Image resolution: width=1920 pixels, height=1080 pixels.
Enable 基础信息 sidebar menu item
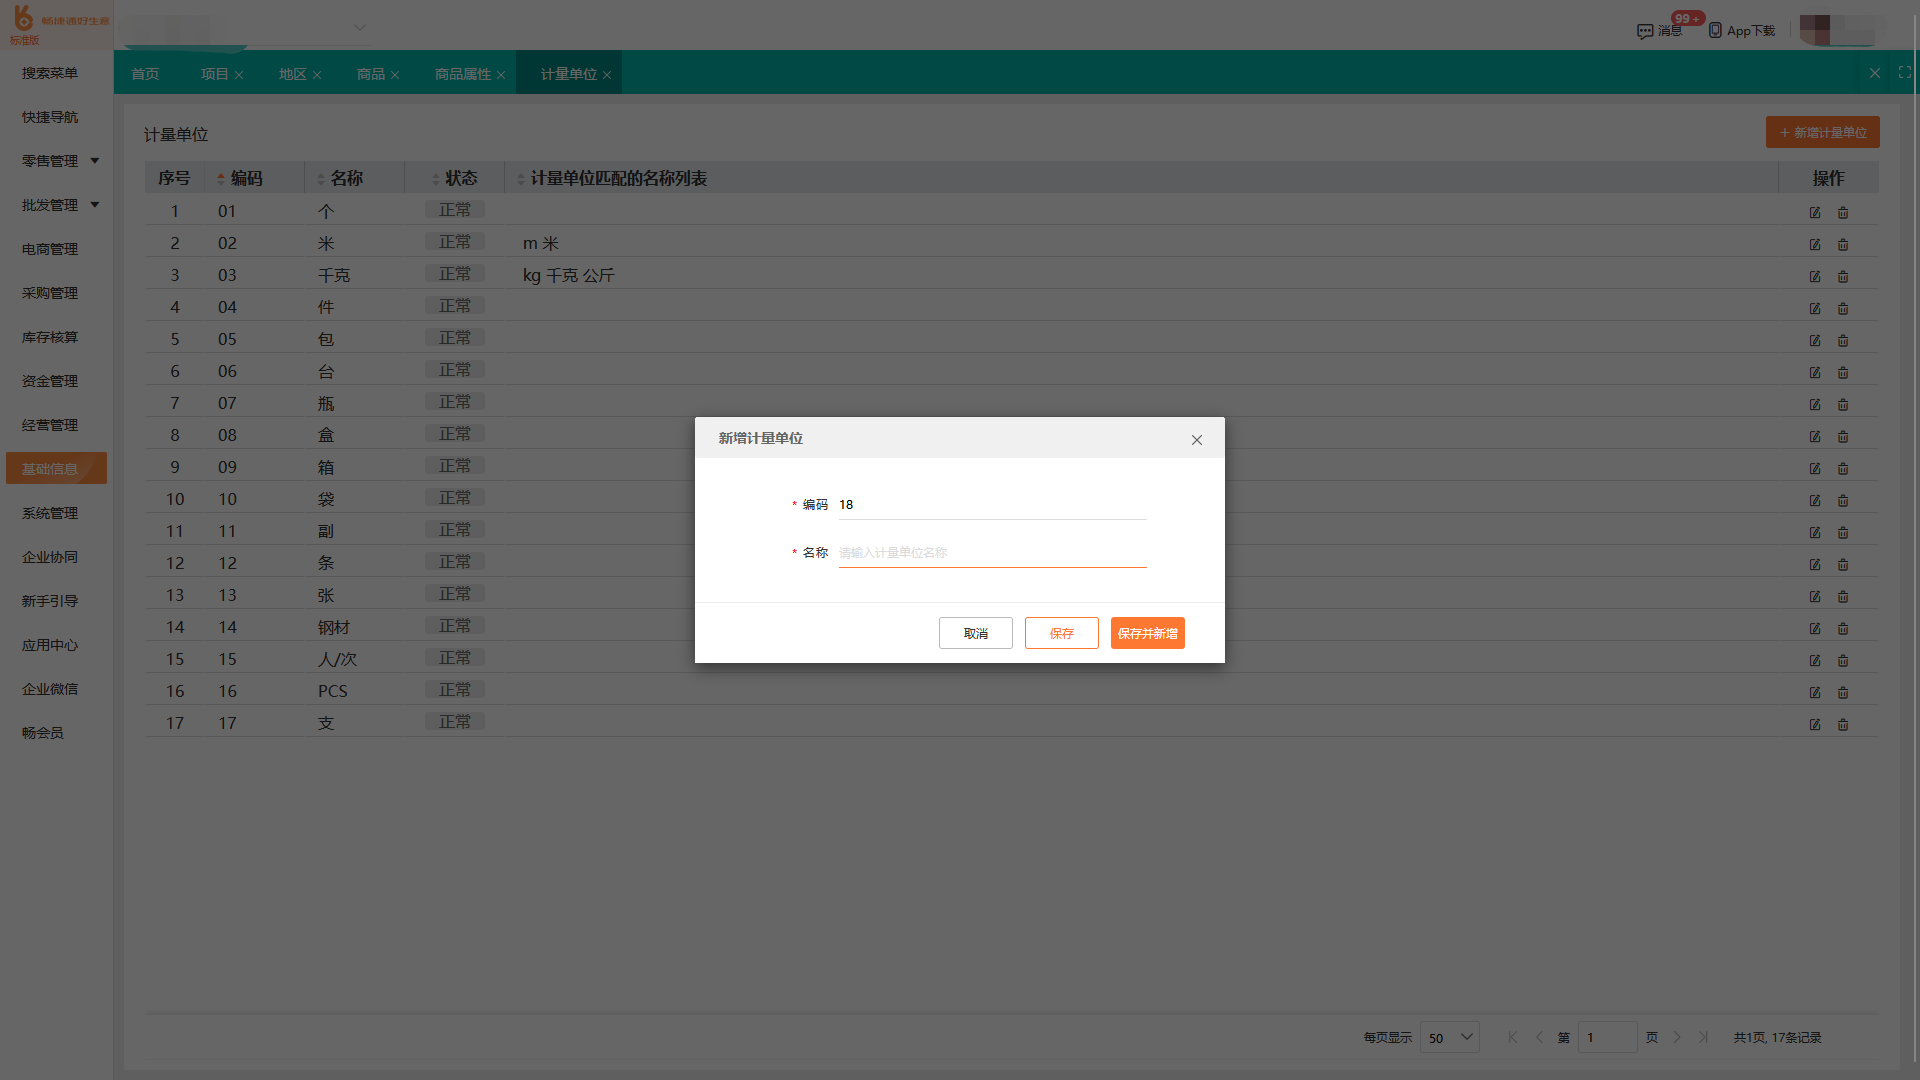click(54, 468)
